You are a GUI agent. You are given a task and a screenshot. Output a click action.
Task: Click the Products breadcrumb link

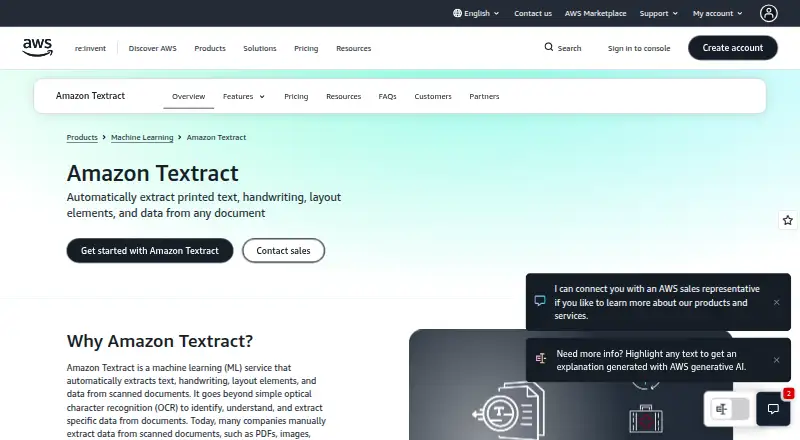[82, 137]
